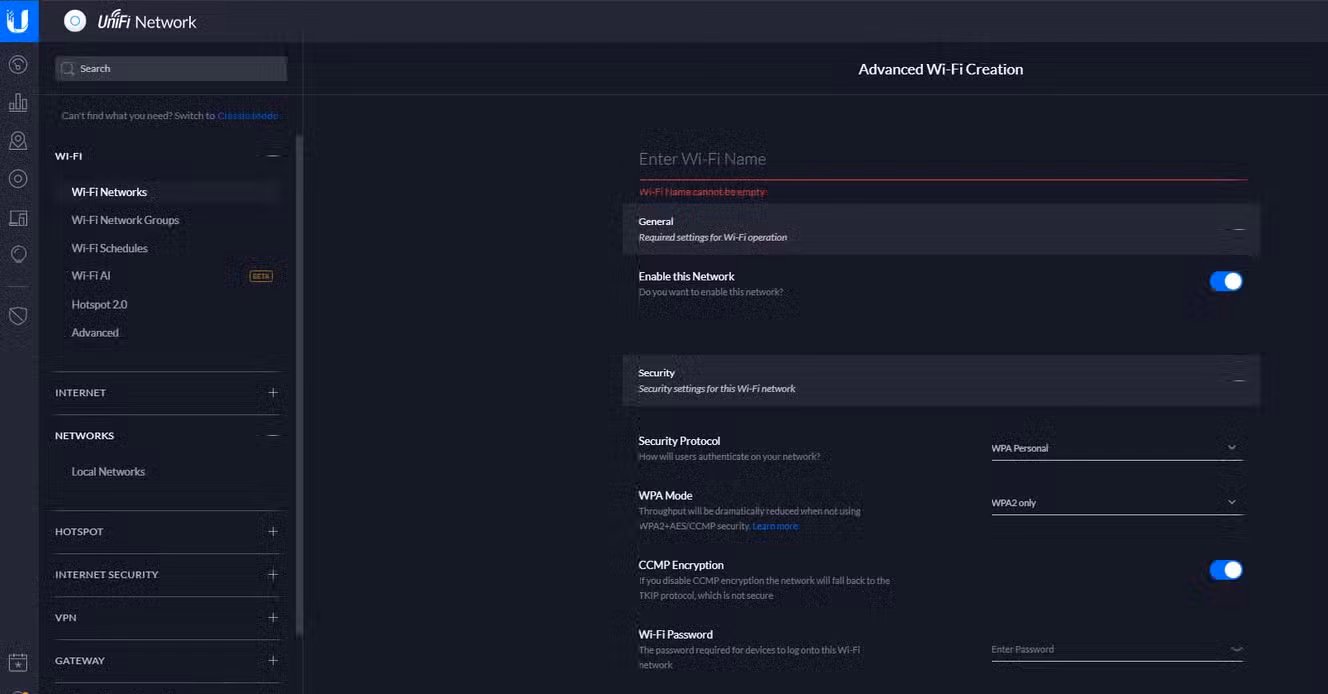Click the magnifier icon in the search box
This screenshot has height=694, width=1328.
point(68,69)
